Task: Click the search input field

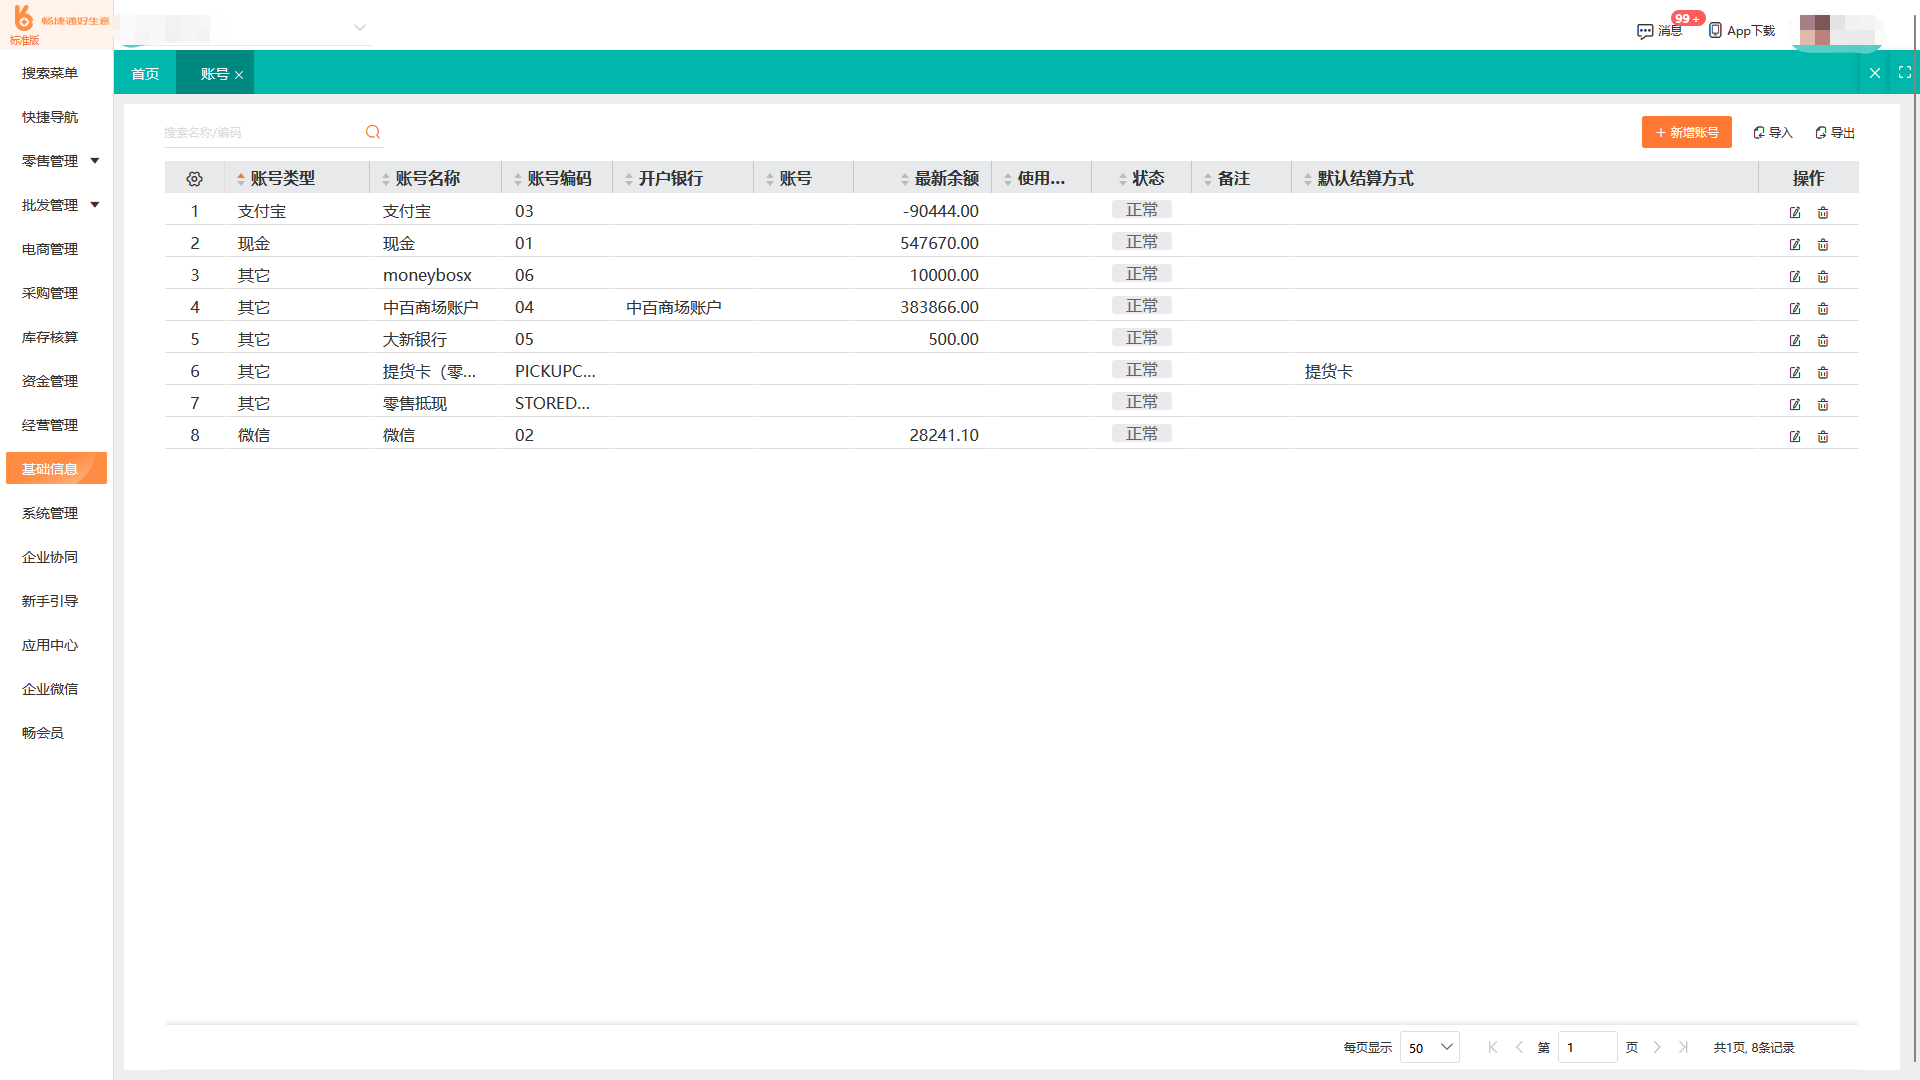Action: 261,132
